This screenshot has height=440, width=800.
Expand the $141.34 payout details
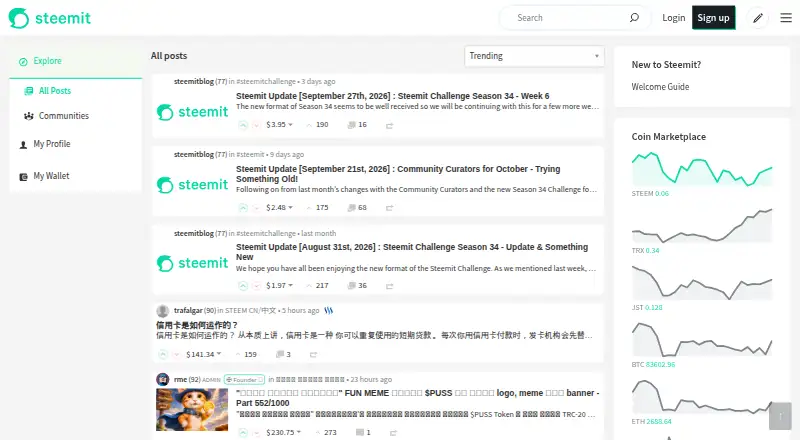coord(204,354)
